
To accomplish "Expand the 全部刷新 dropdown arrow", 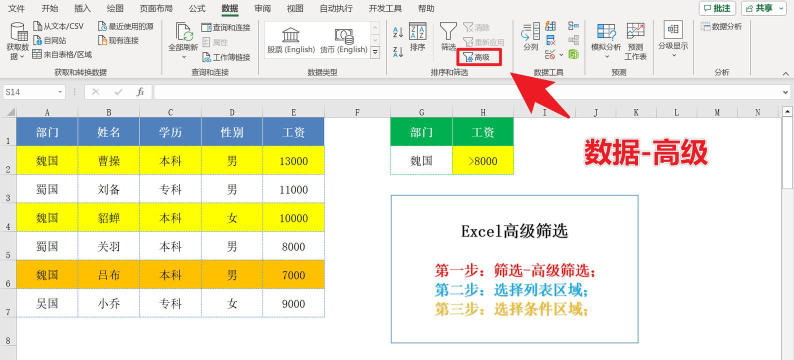I will point(184,57).
